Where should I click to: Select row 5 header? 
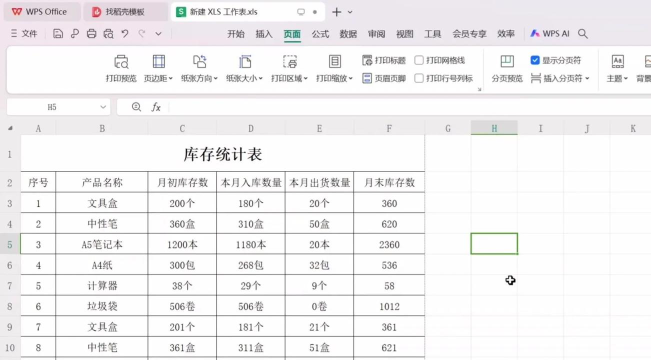point(10,244)
